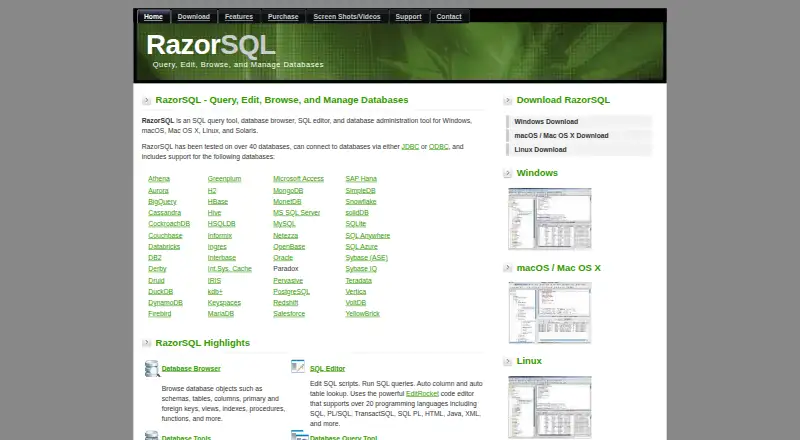Viewport: 800px width, 440px height.
Task: Open the YellowBrick link
Action: point(362,314)
